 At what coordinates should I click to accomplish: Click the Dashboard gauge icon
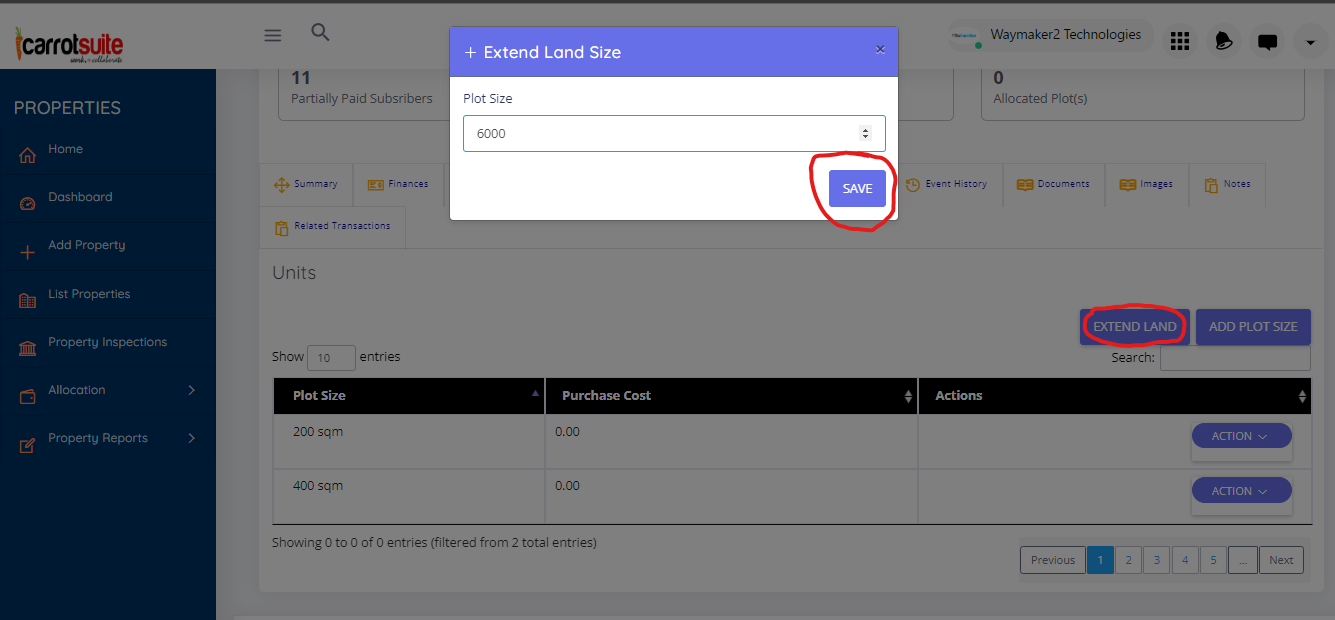click(28, 203)
